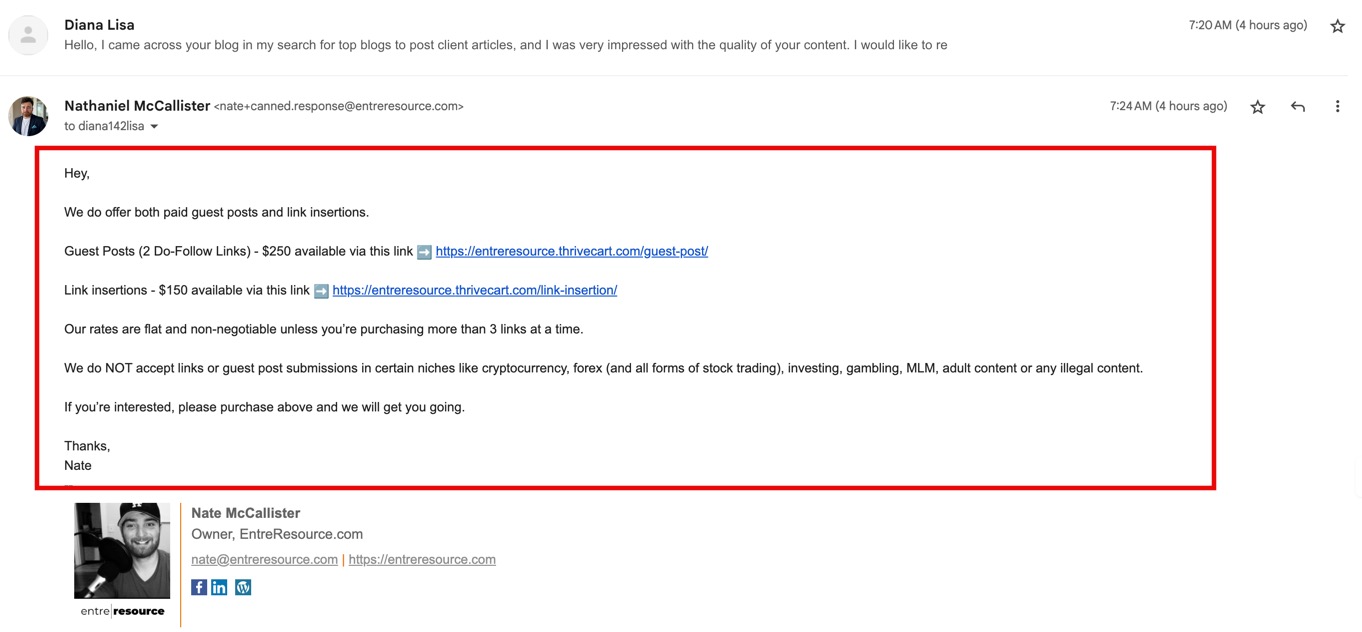Open the guest-post thrivecart link
Viewport: 1362px width, 632px height.
pyautogui.click(x=571, y=252)
